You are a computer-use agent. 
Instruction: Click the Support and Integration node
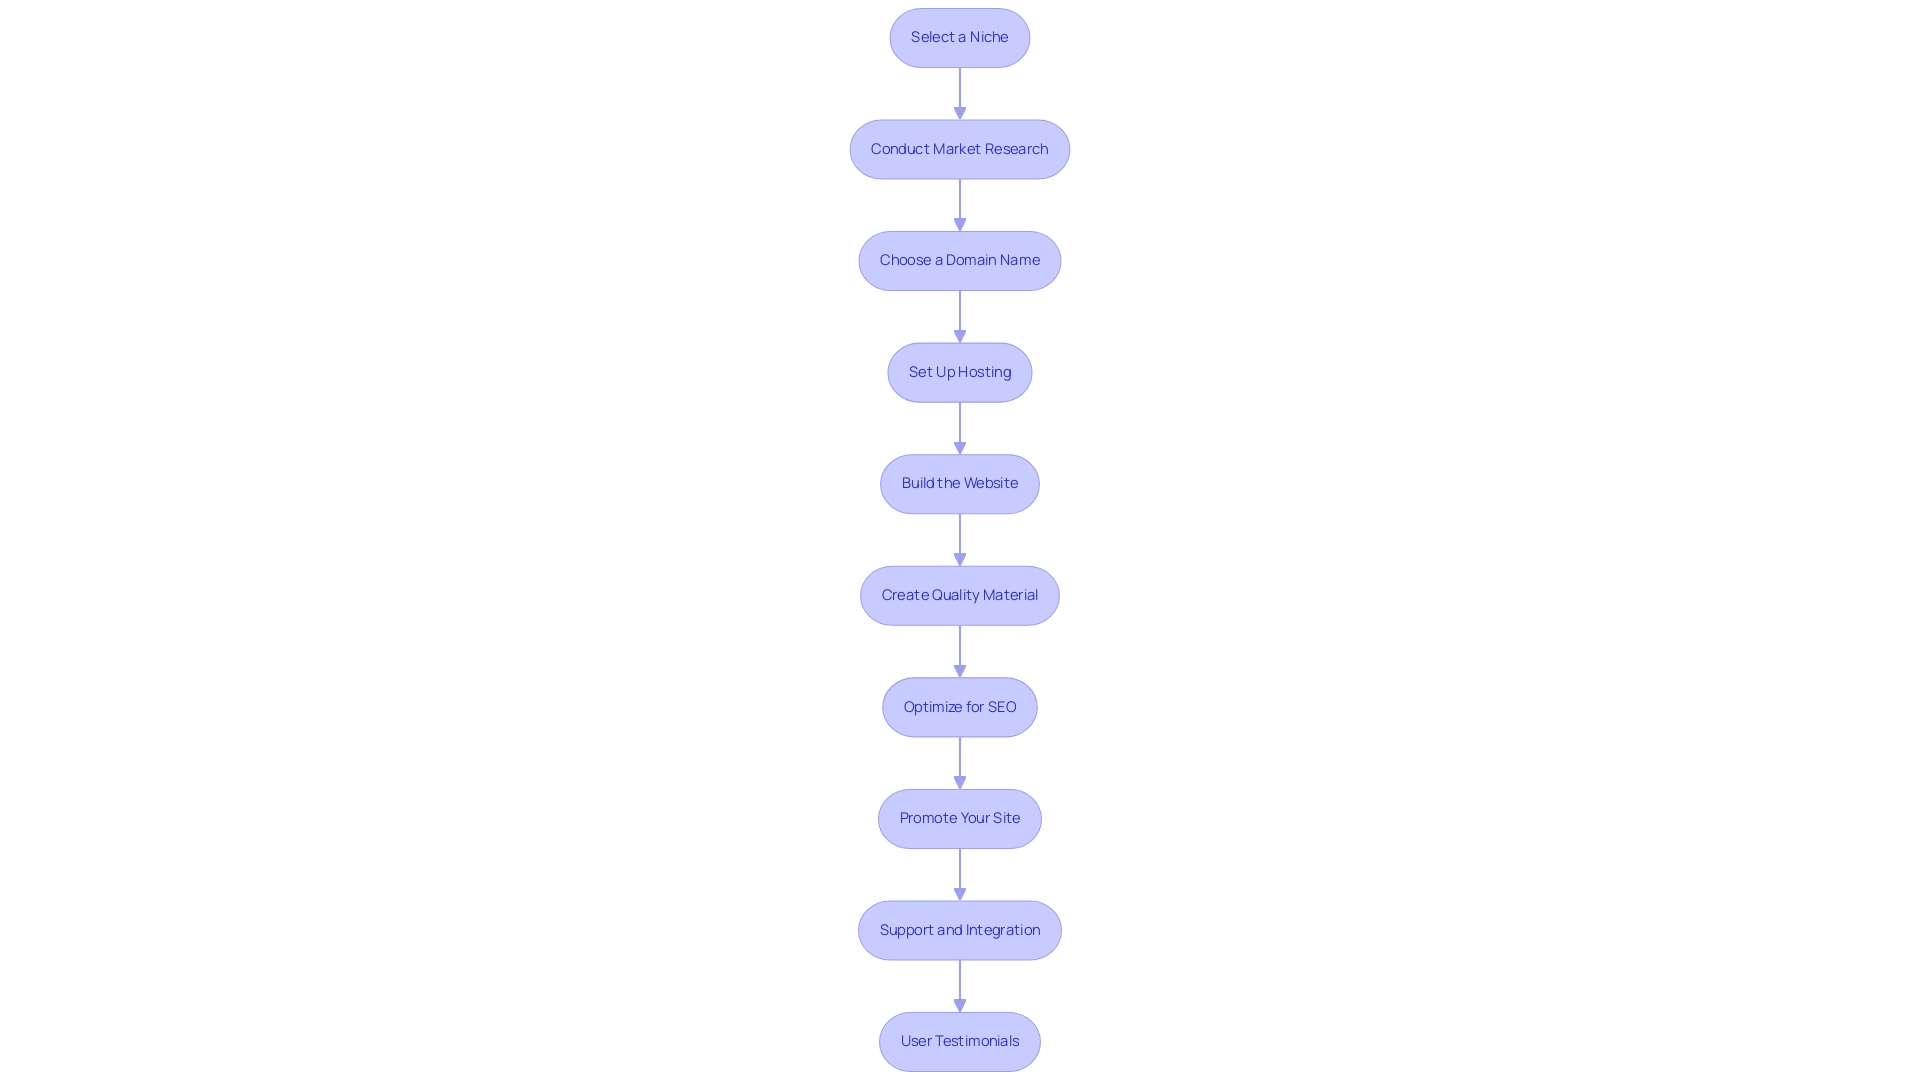pyautogui.click(x=959, y=929)
